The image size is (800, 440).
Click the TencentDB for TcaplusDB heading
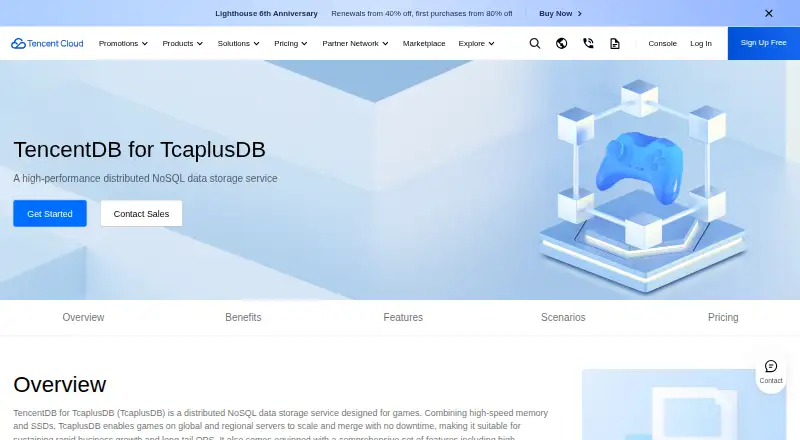[139, 150]
